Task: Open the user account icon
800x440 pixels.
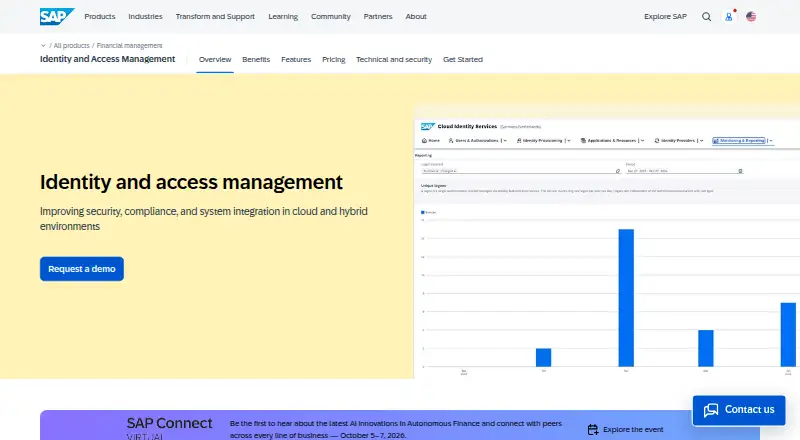Action: pyautogui.click(x=729, y=17)
